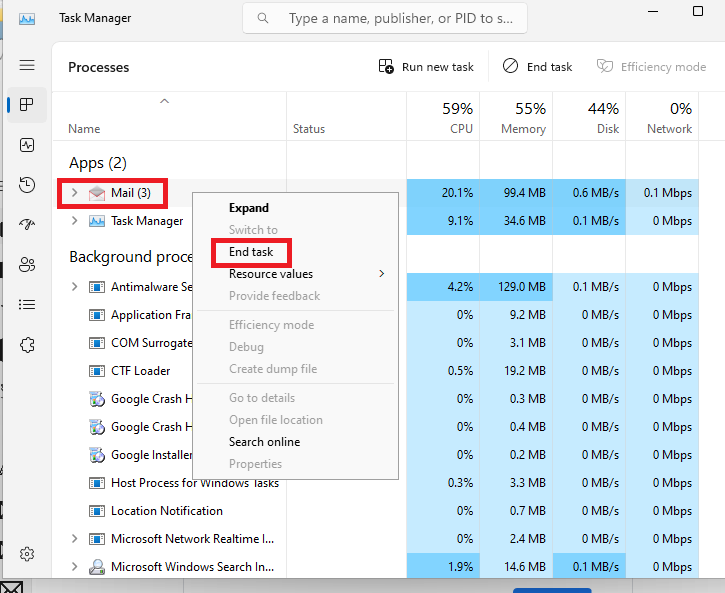Click Mail's 20.1% CPU value
The height and width of the screenshot is (593, 725).
point(457,193)
